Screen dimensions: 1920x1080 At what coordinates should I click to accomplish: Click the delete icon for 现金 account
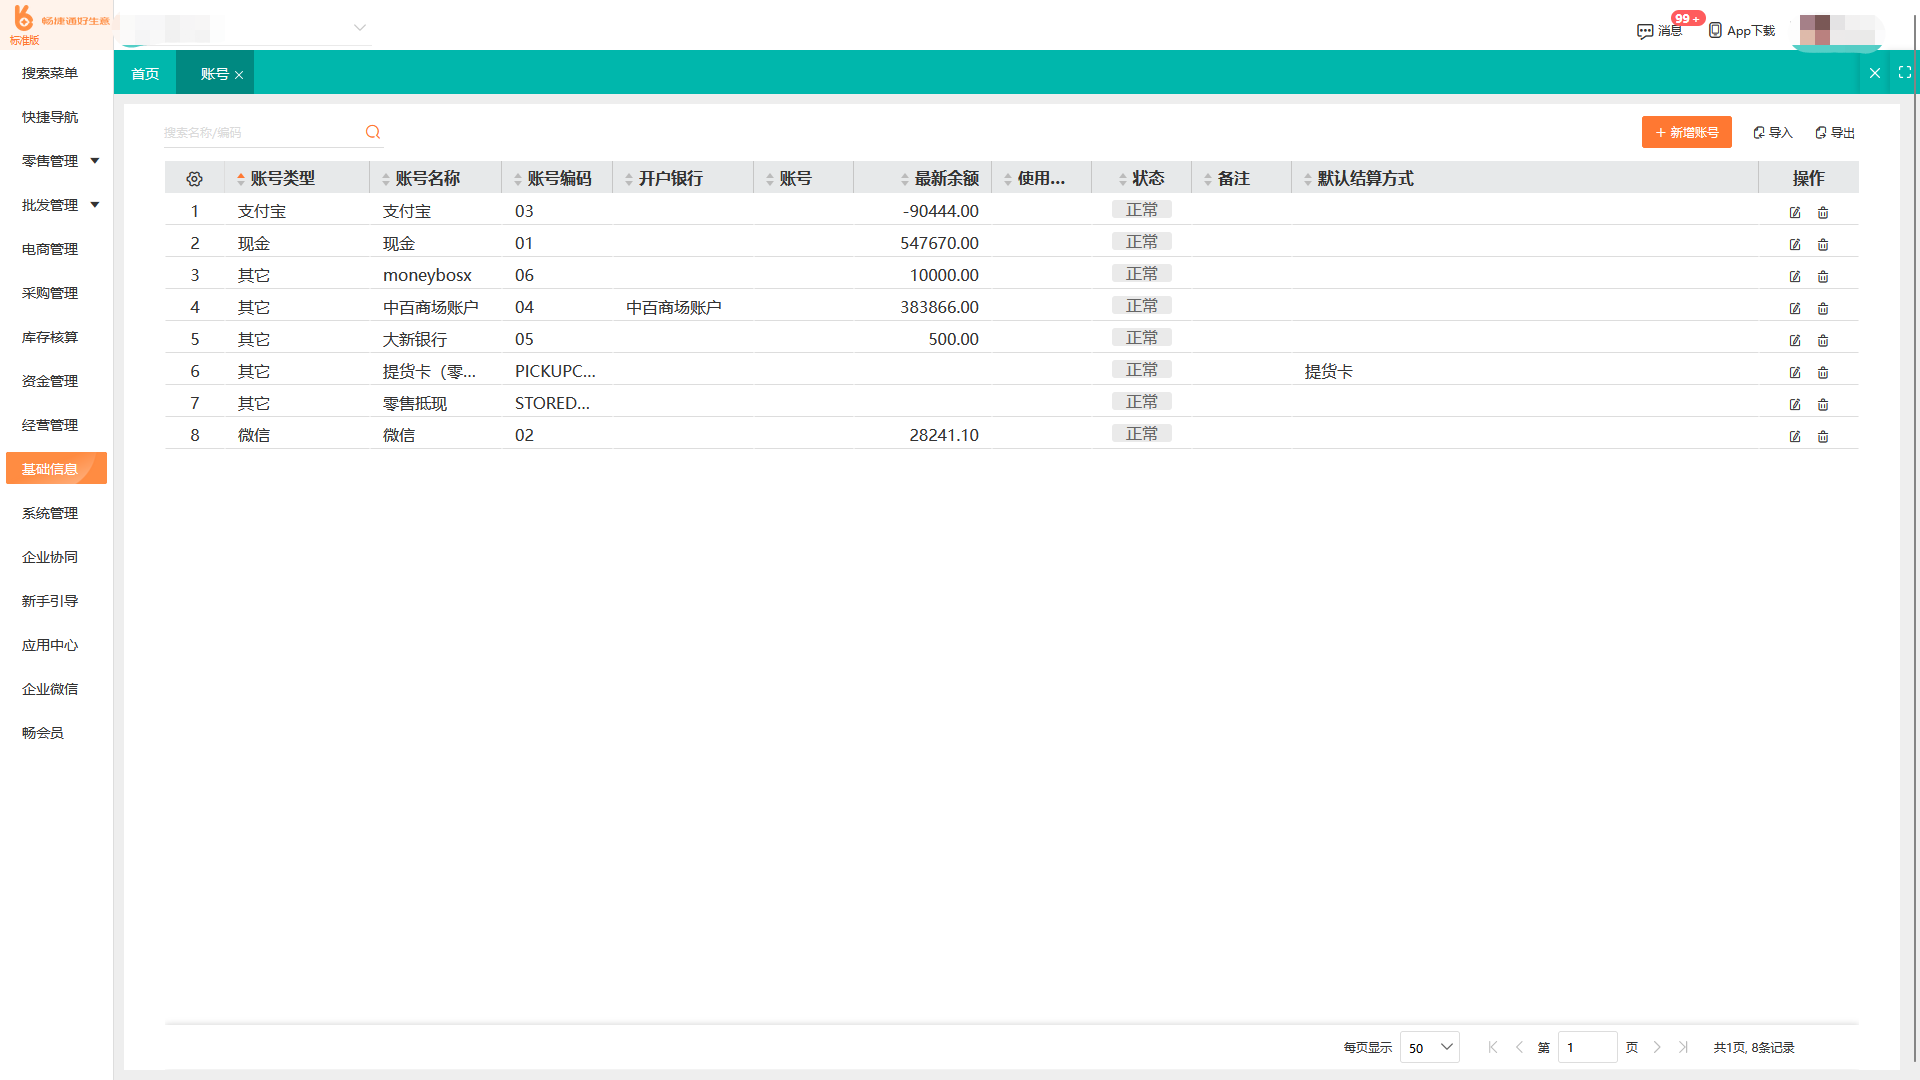[x=1824, y=243]
